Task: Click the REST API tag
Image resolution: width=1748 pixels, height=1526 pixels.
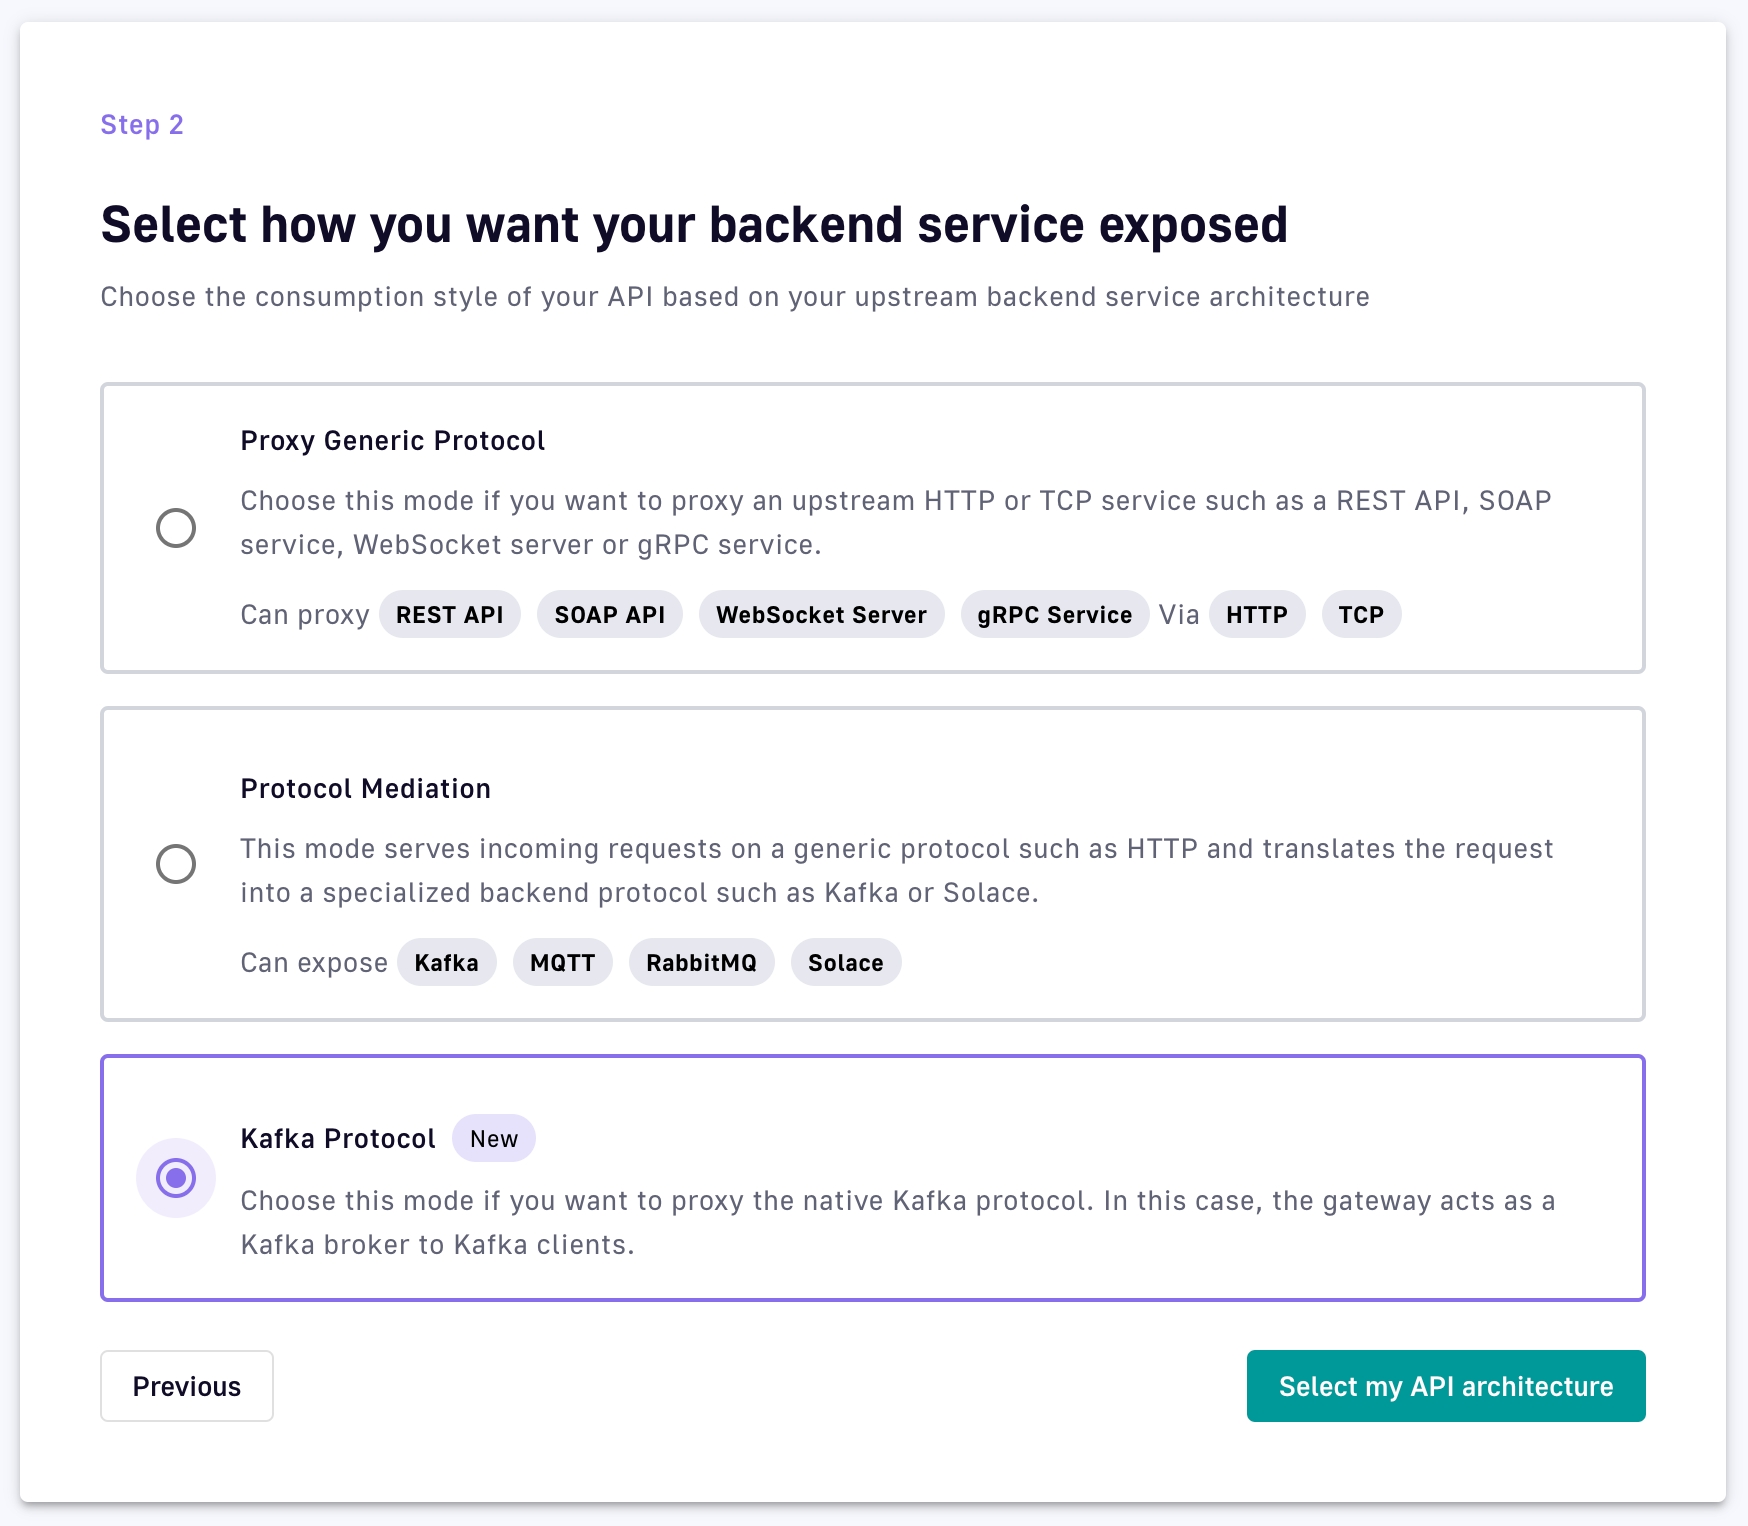Action: 450,615
